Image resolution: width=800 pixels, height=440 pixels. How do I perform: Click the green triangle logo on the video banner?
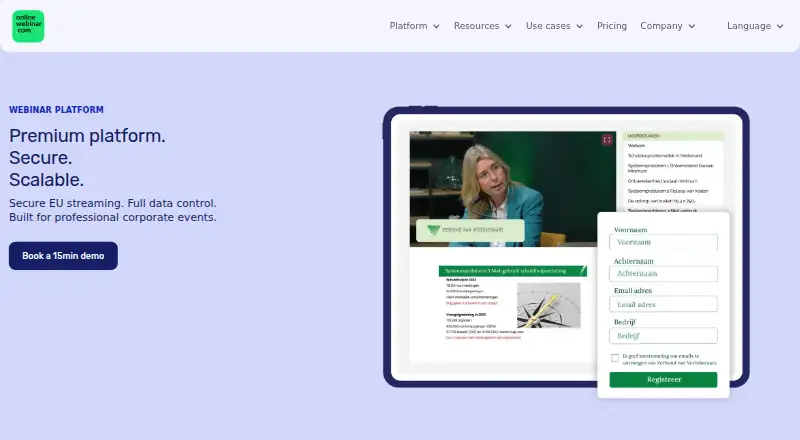click(433, 230)
